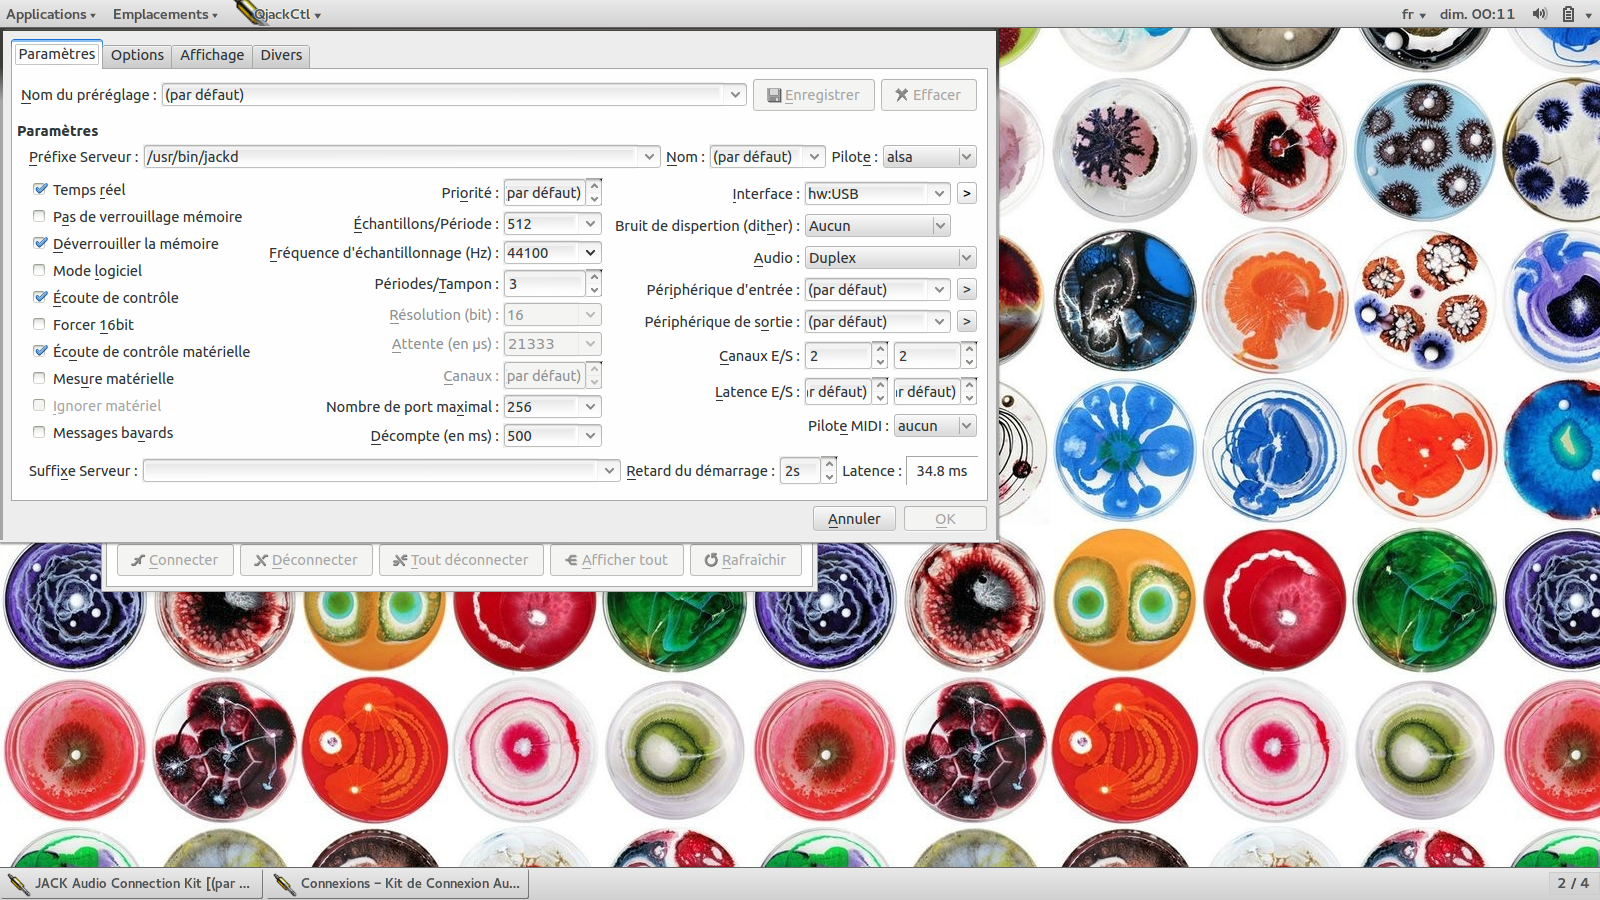
Task: Toggle Messages bavards checkbox
Action: pyautogui.click(x=40, y=432)
